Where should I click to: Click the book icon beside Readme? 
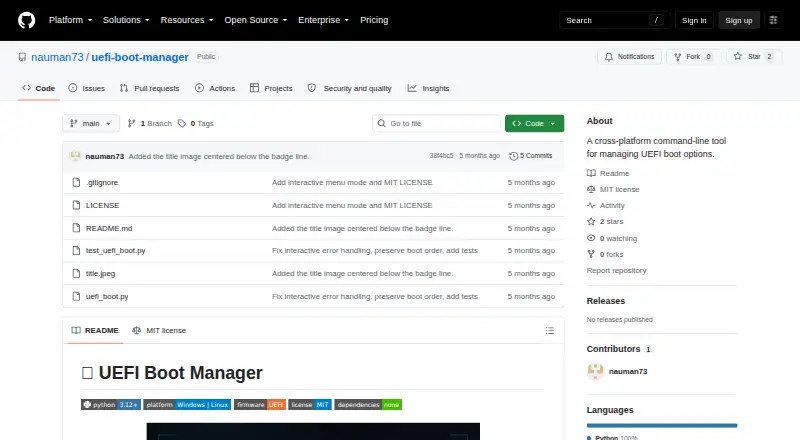[x=591, y=174]
